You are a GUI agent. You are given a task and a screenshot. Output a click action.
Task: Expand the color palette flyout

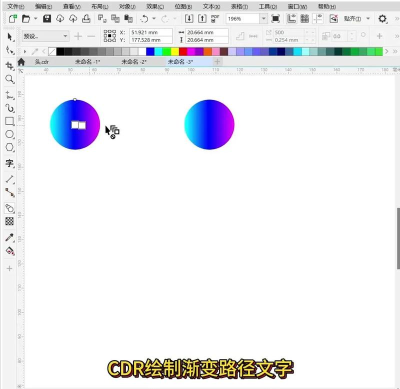click(395, 51)
